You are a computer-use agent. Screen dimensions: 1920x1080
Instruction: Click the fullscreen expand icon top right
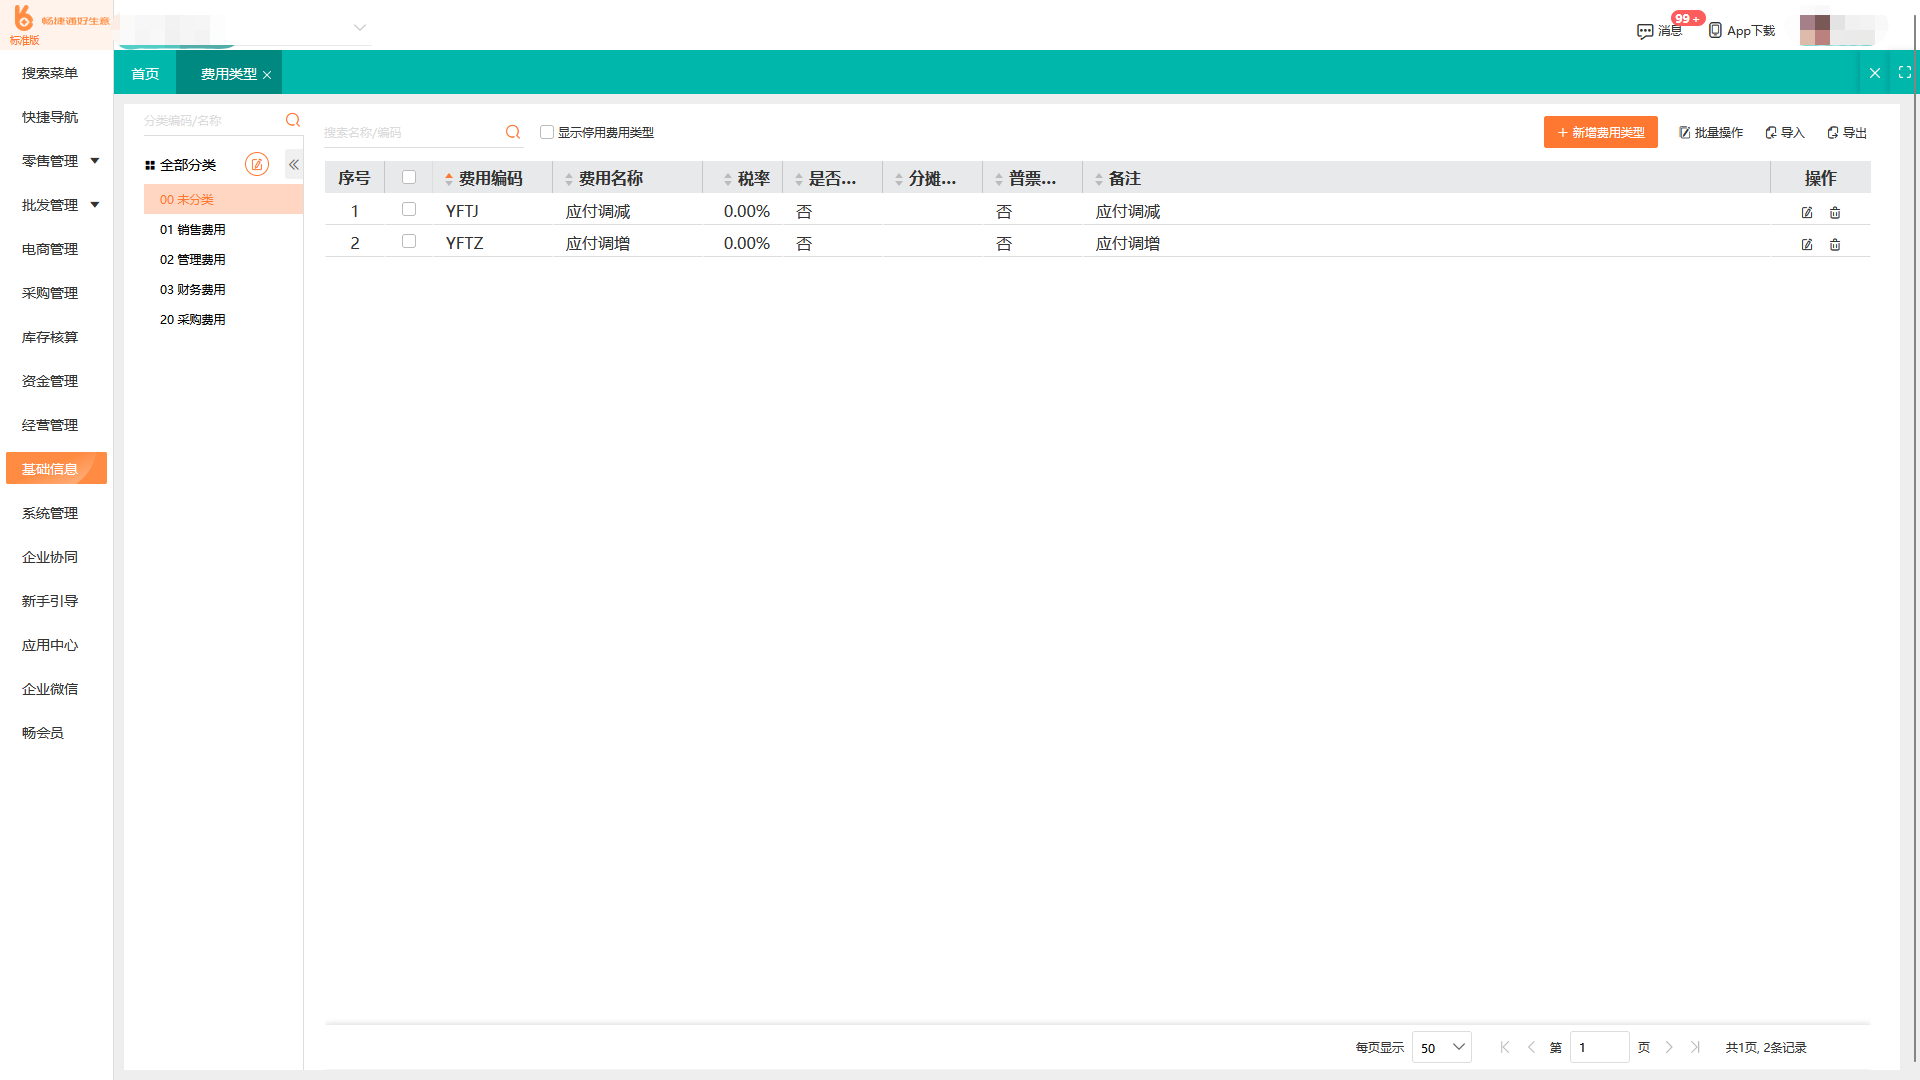1904,73
